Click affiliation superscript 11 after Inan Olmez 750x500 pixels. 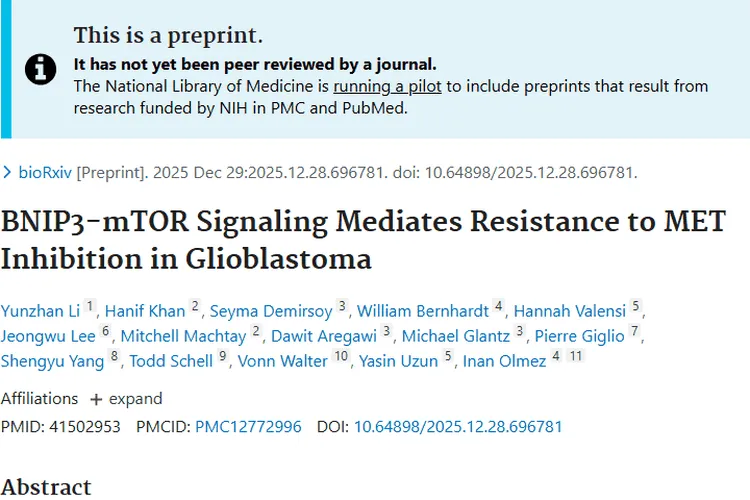tap(576, 356)
